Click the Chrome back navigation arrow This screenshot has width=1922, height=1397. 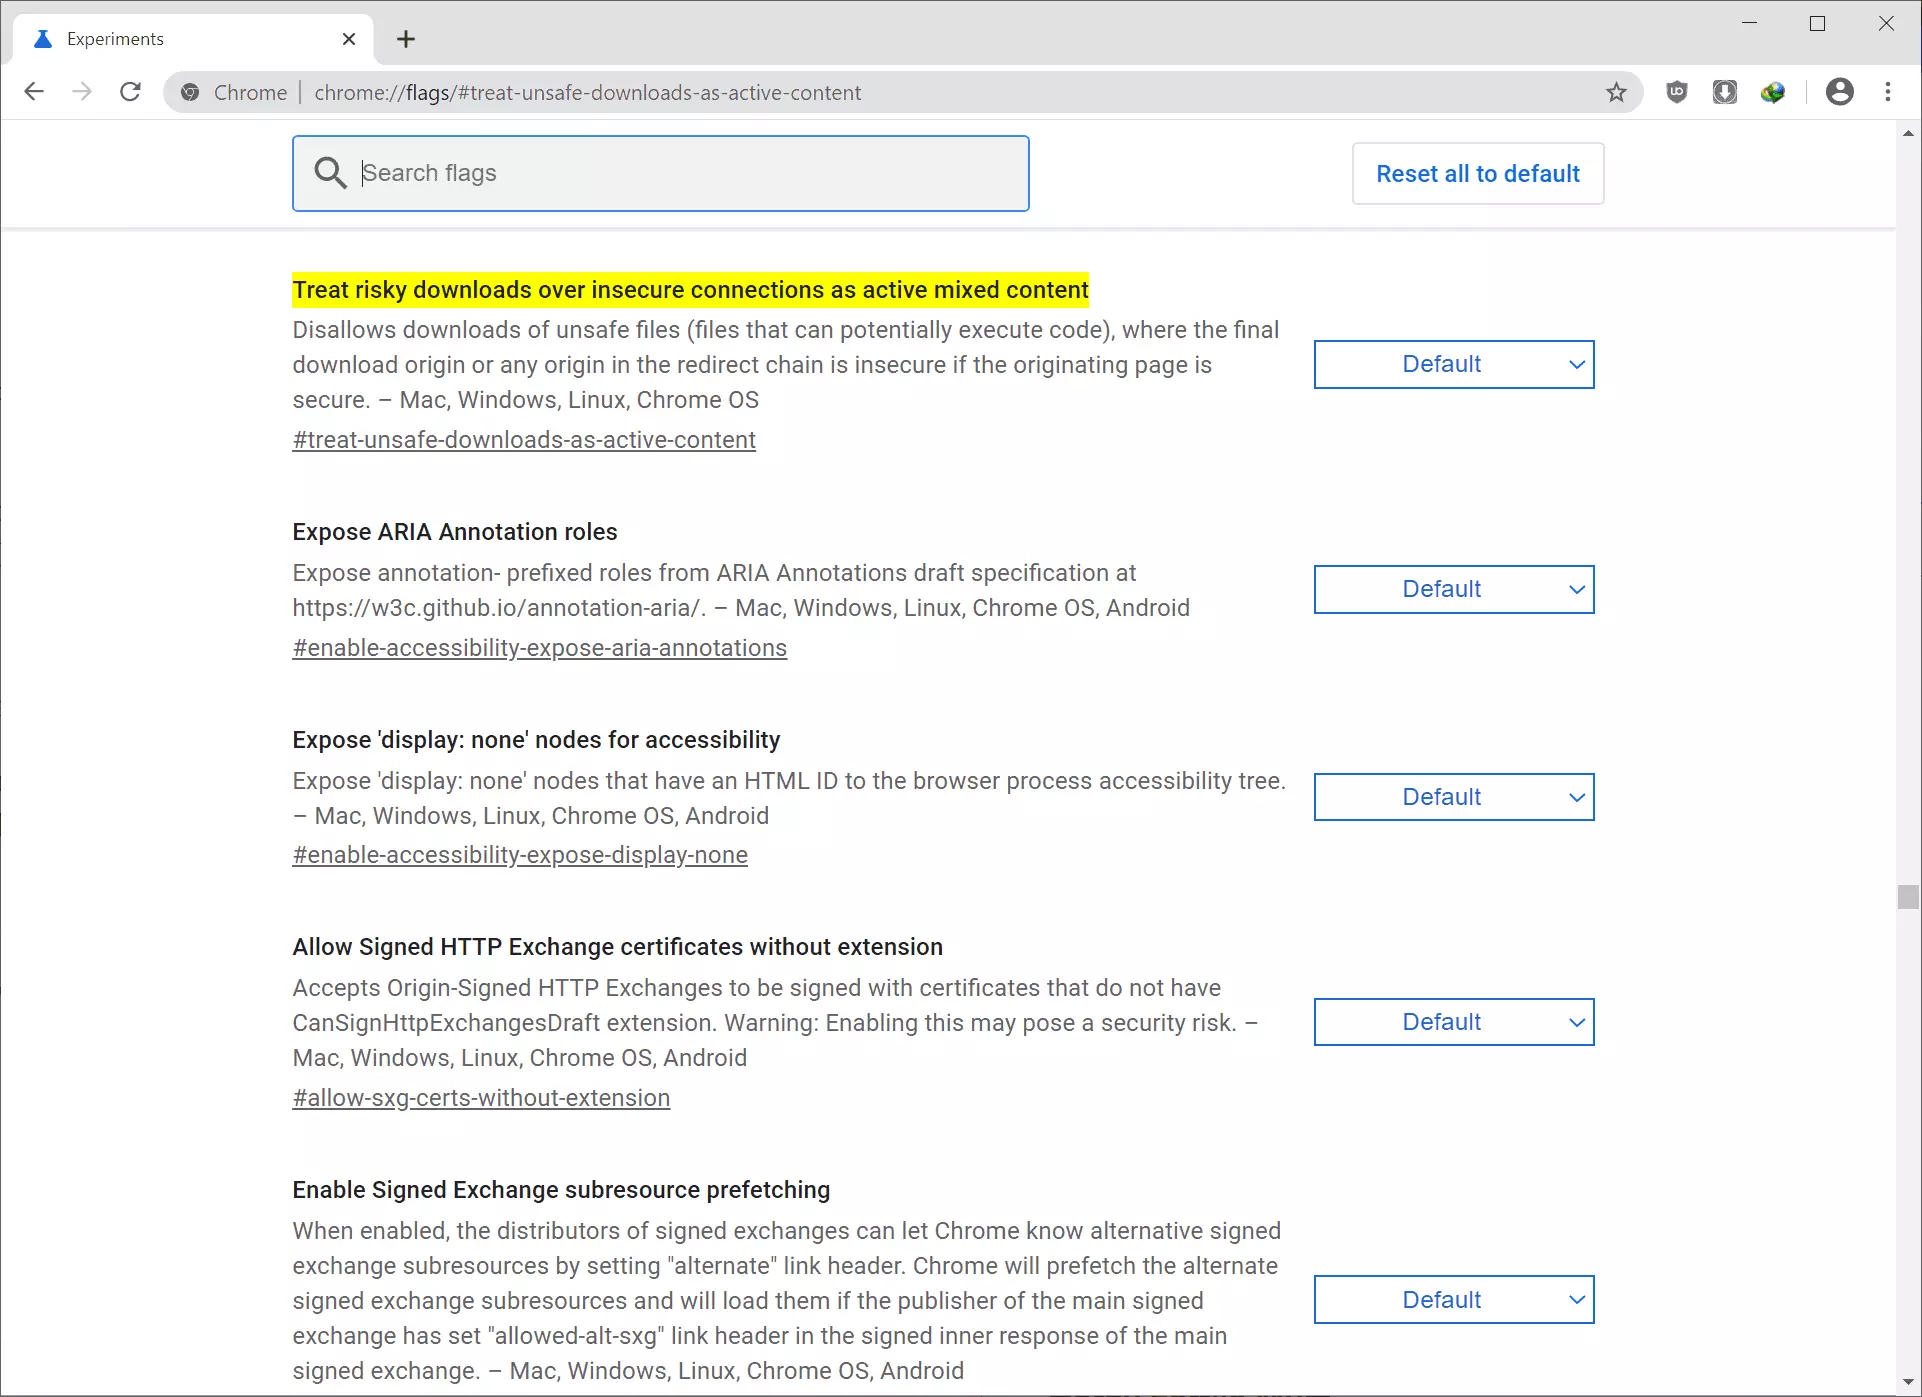(x=34, y=93)
